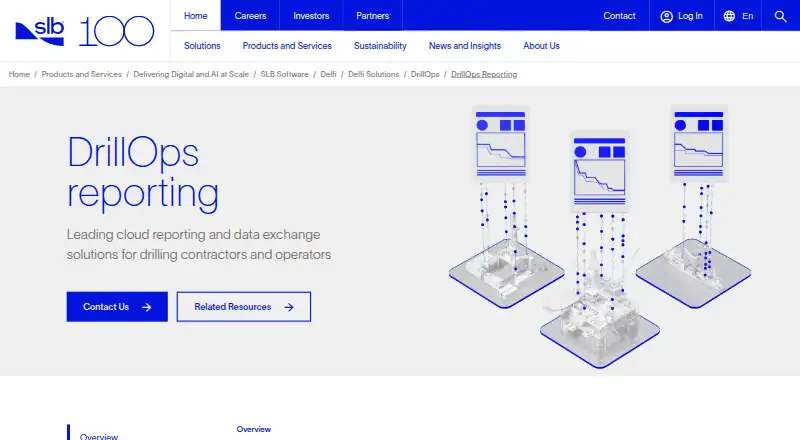Screen dimensions: 800x440
Task: Open the Home tab
Action: pos(195,15)
